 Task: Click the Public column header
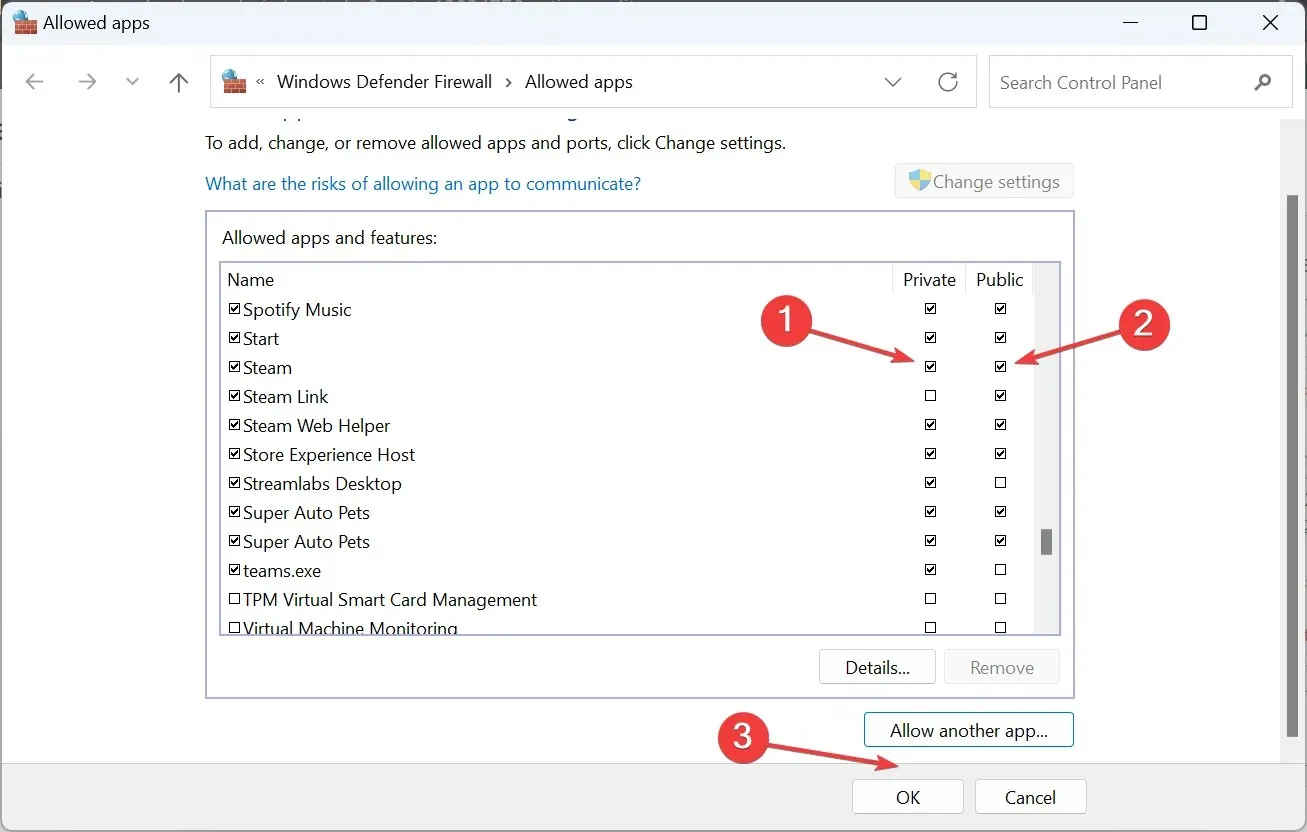click(1000, 280)
